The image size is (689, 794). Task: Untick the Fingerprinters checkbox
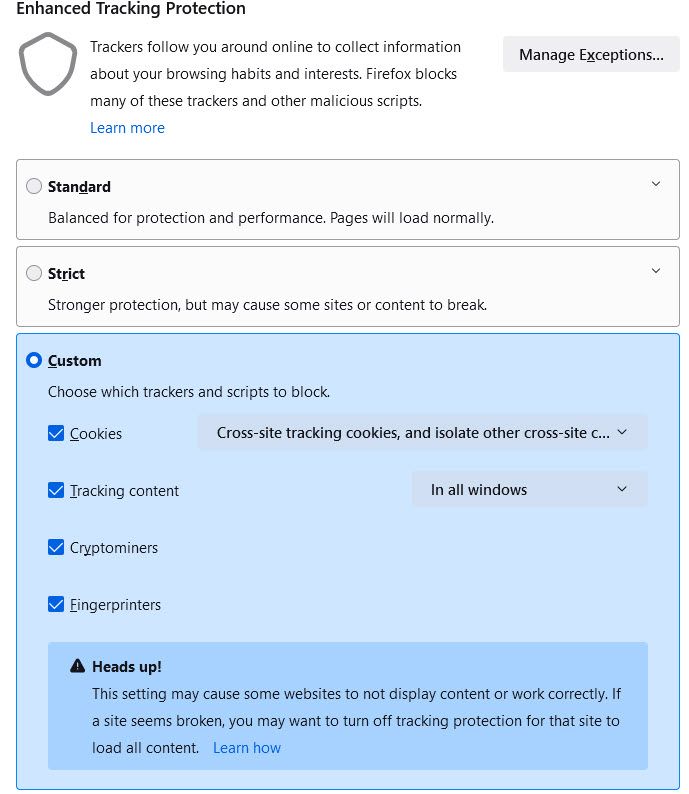56,604
